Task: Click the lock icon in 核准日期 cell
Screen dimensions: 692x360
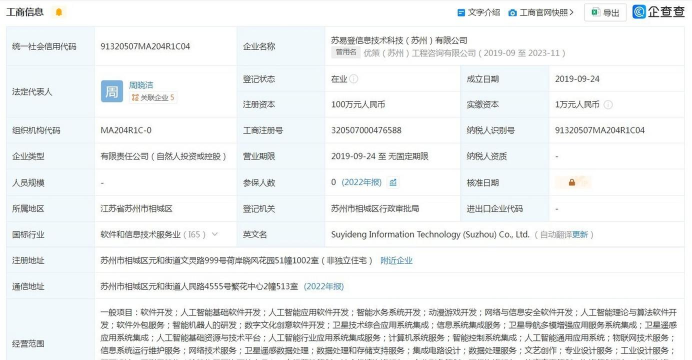Action: point(572,182)
